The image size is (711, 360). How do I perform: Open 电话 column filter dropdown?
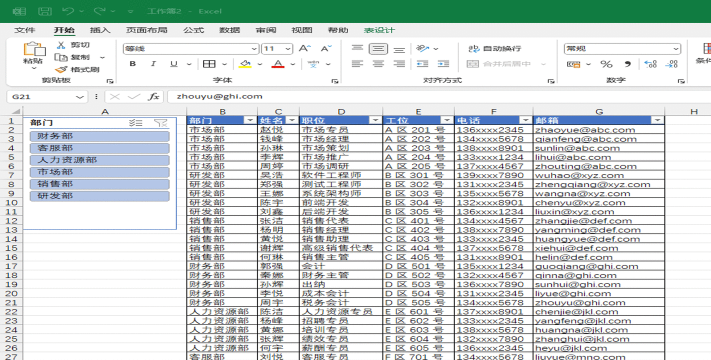[526, 120]
